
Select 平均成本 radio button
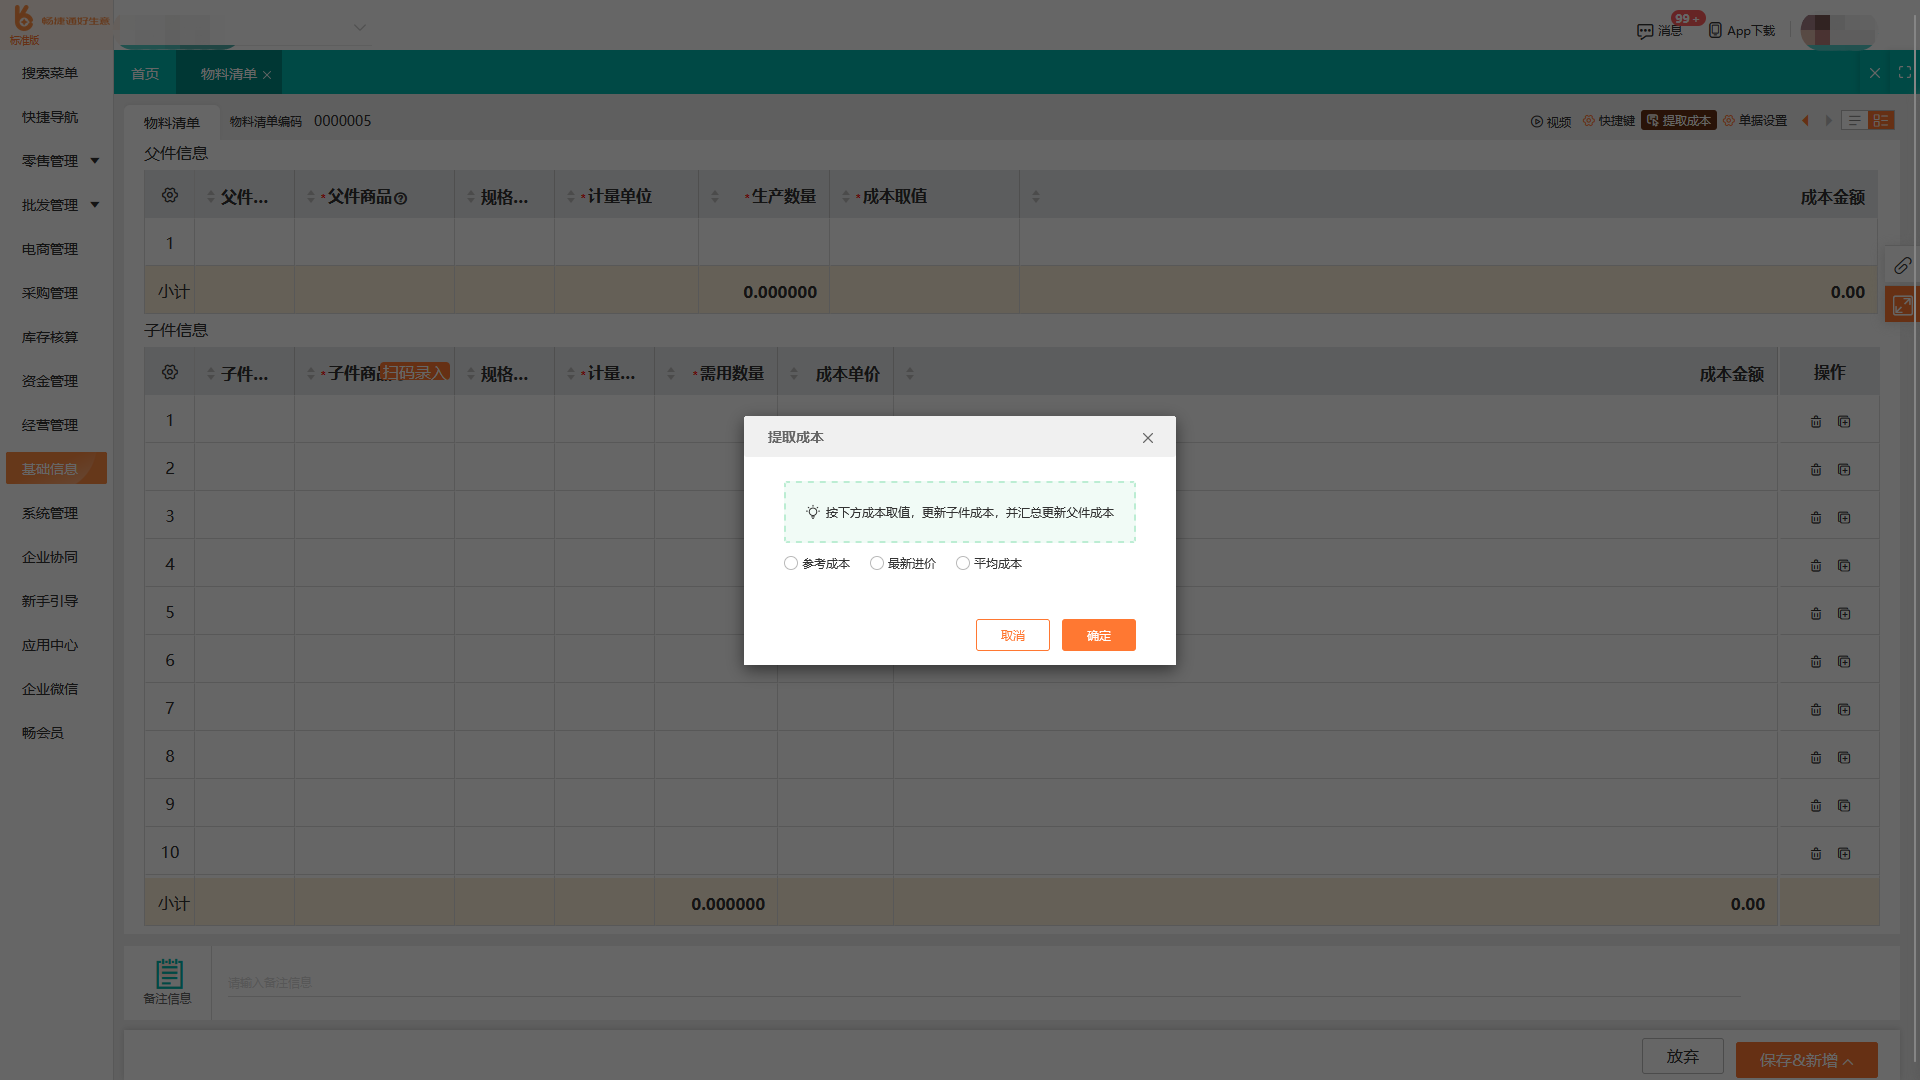pyautogui.click(x=963, y=563)
